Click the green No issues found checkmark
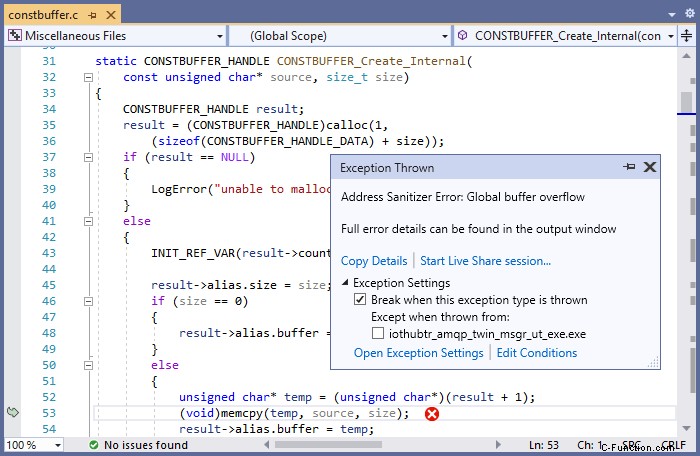700x456 pixels. [x=93, y=445]
